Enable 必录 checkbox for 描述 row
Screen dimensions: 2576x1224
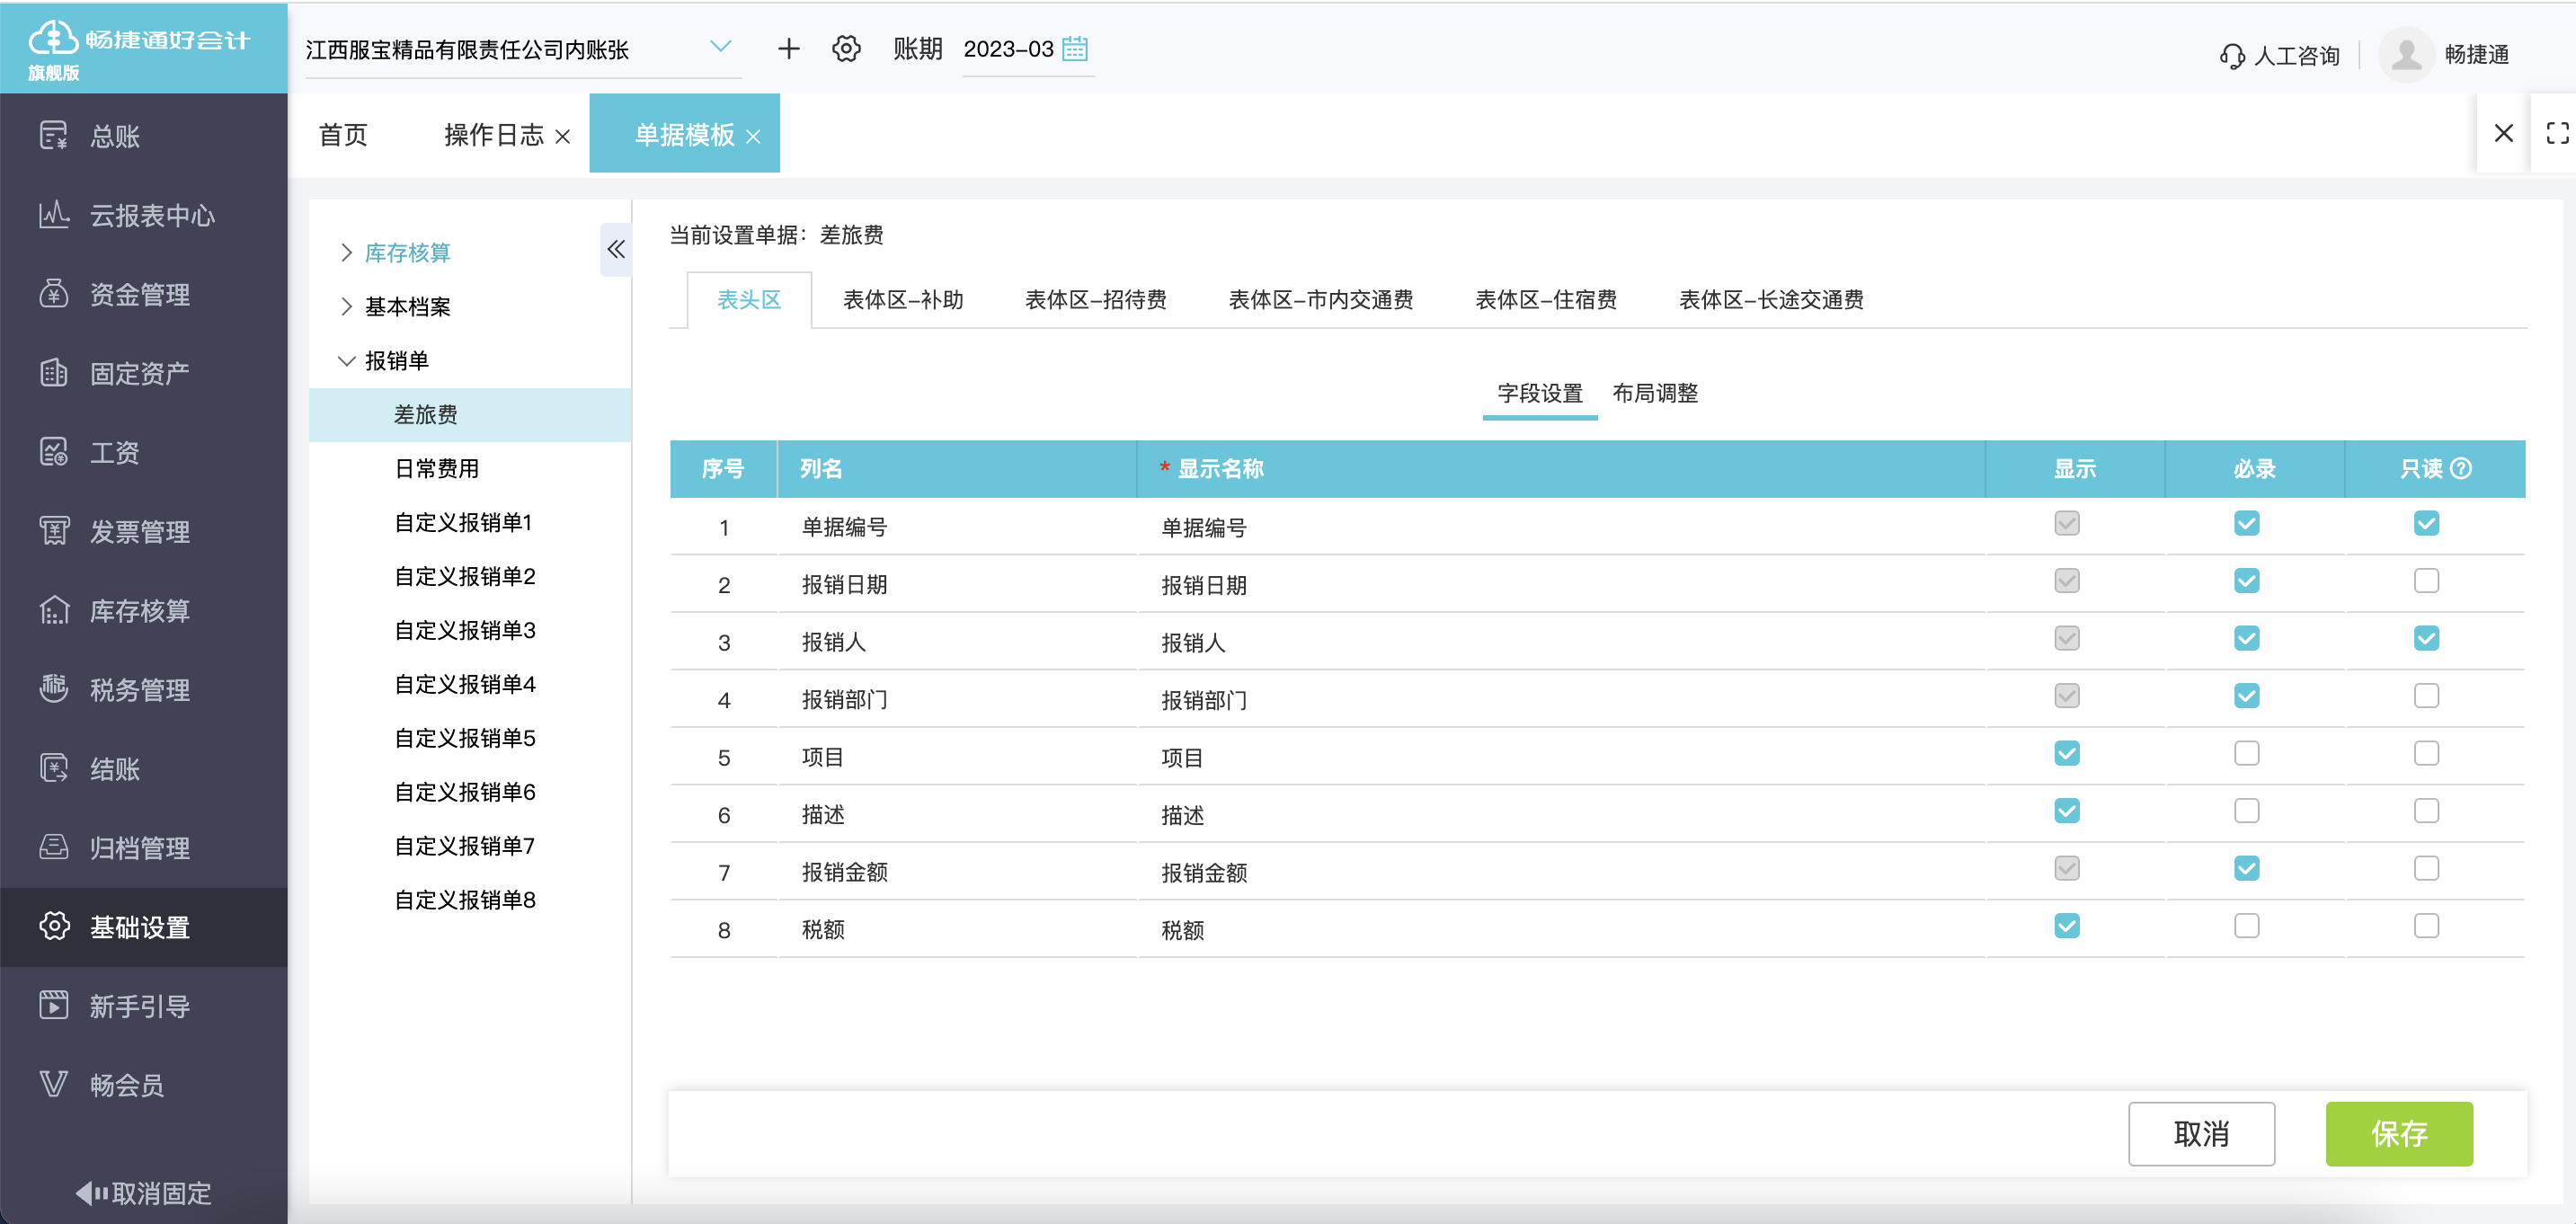click(2247, 815)
